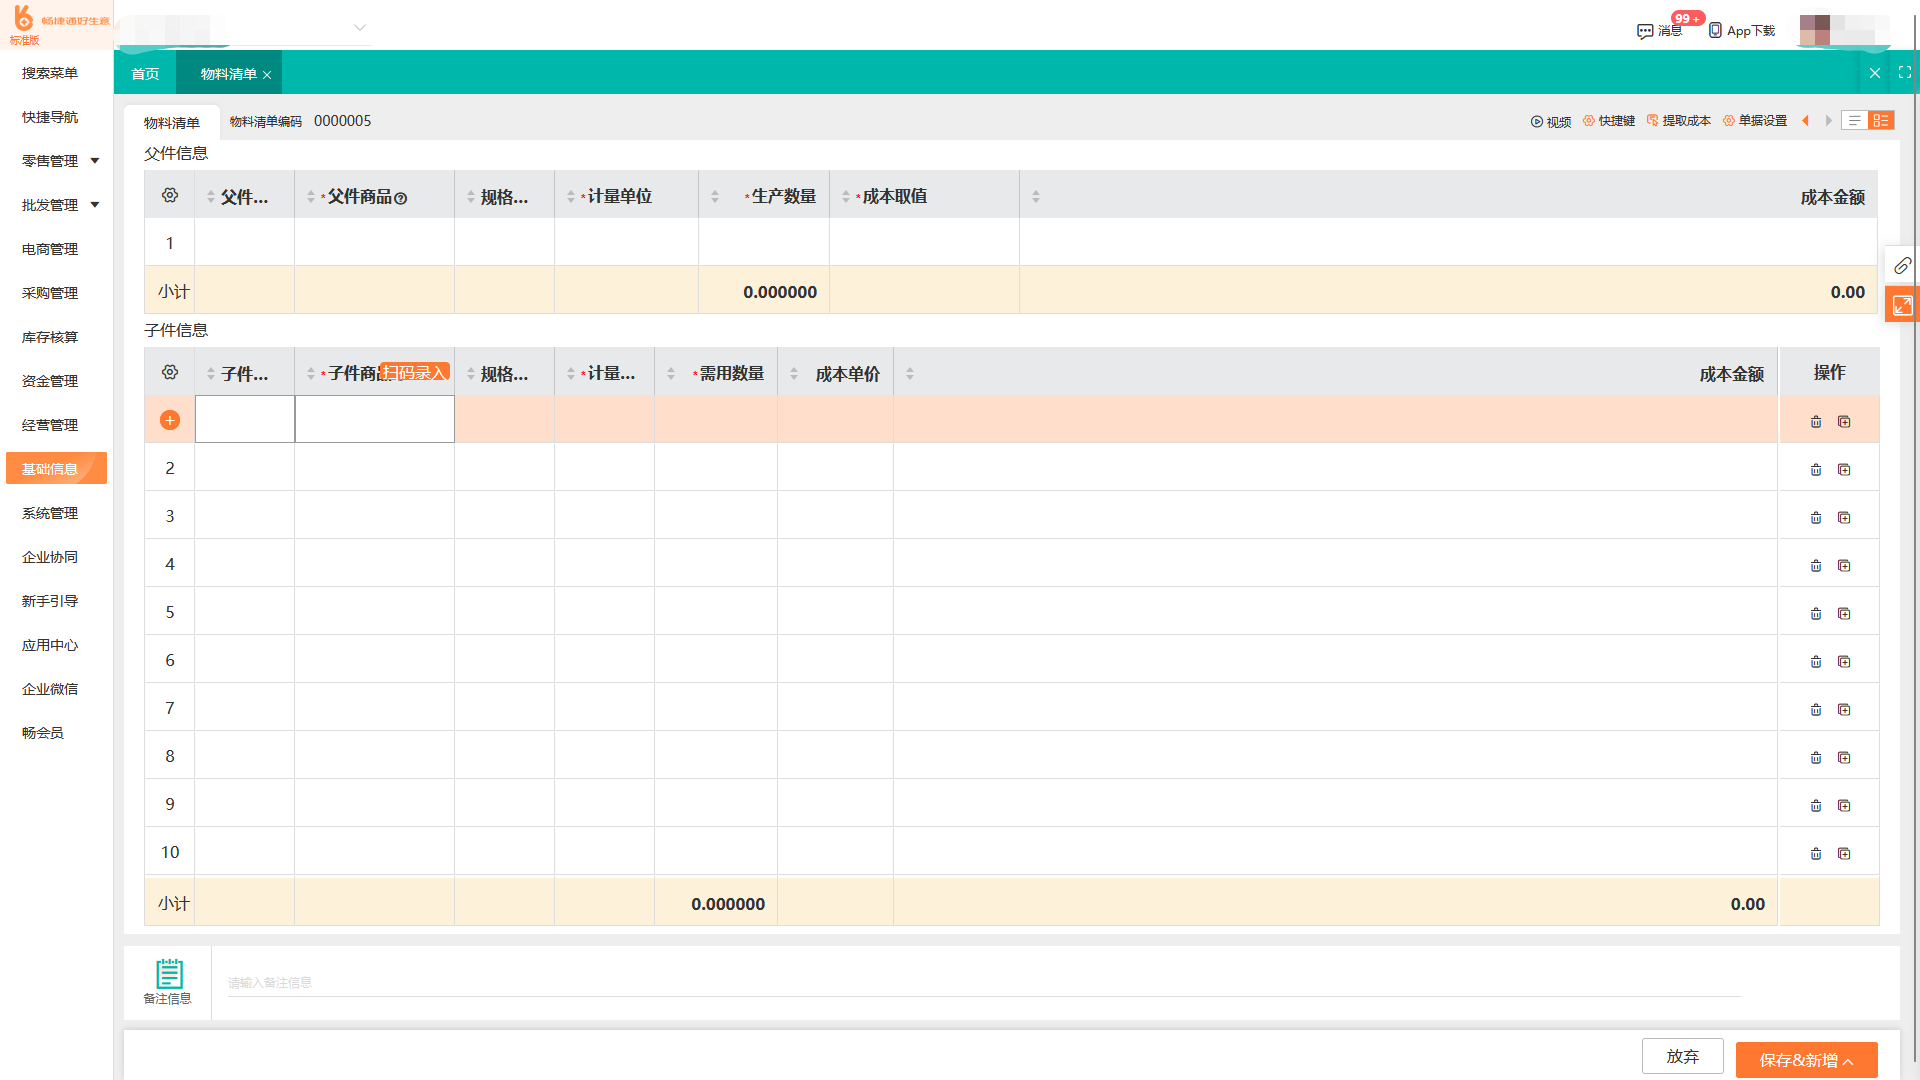Click the delete icon on row 1
This screenshot has width=1920, height=1080.
coord(1817,421)
